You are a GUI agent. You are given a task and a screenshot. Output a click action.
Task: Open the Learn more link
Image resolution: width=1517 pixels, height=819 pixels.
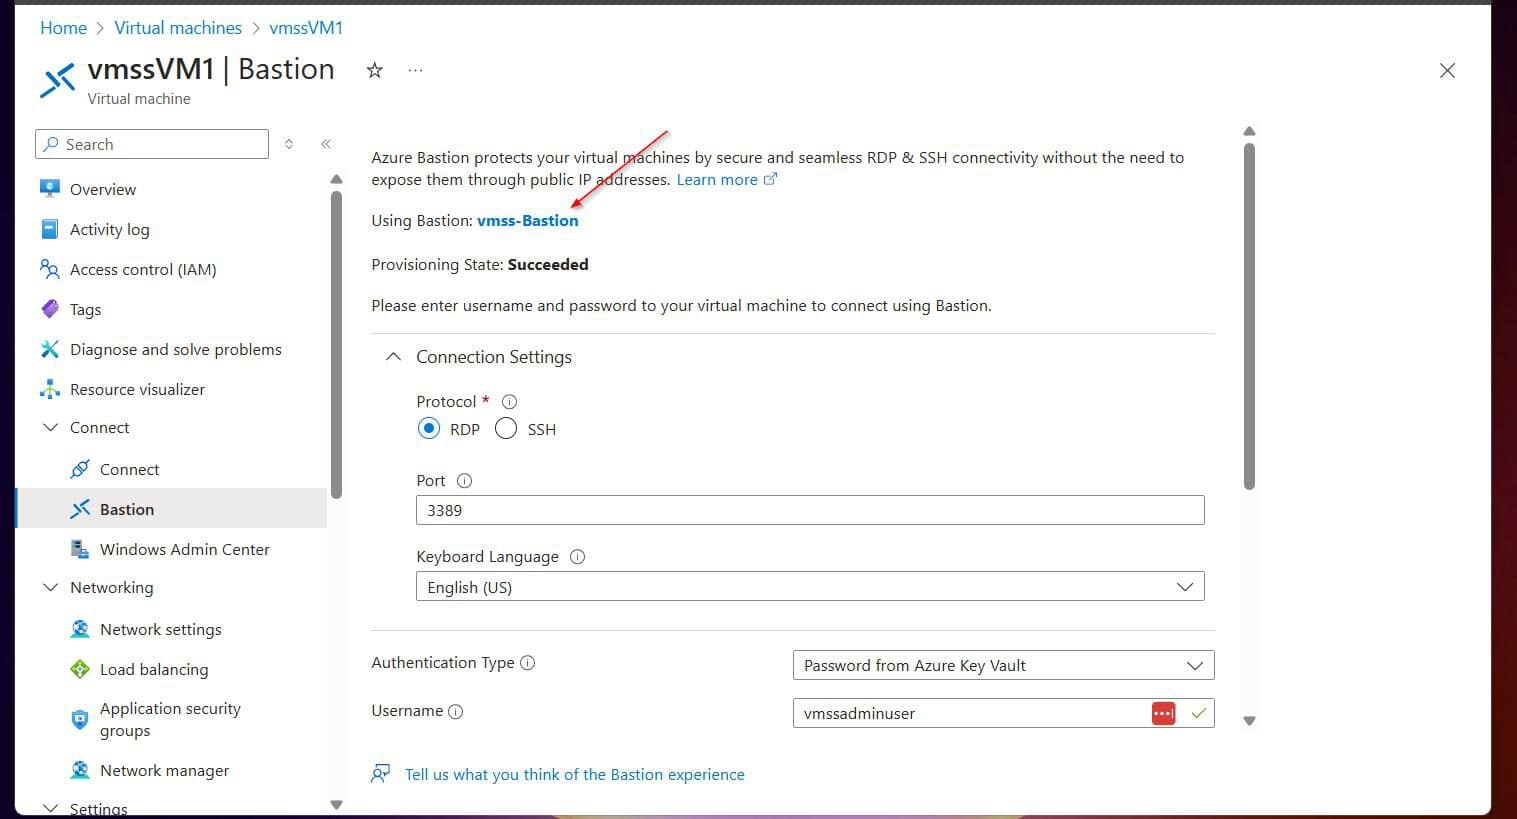(717, 180)
